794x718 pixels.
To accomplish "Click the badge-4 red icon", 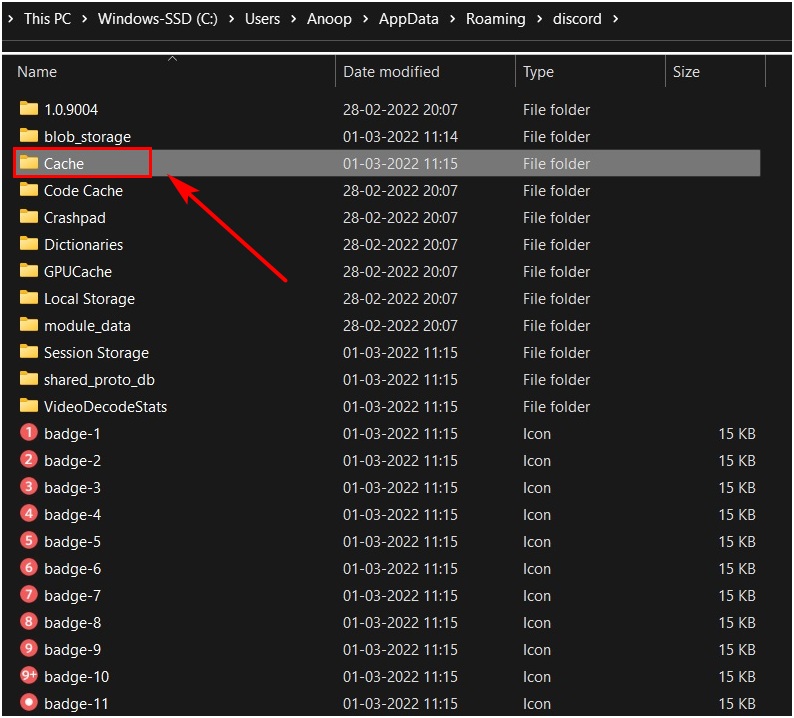I will [29, 513].
